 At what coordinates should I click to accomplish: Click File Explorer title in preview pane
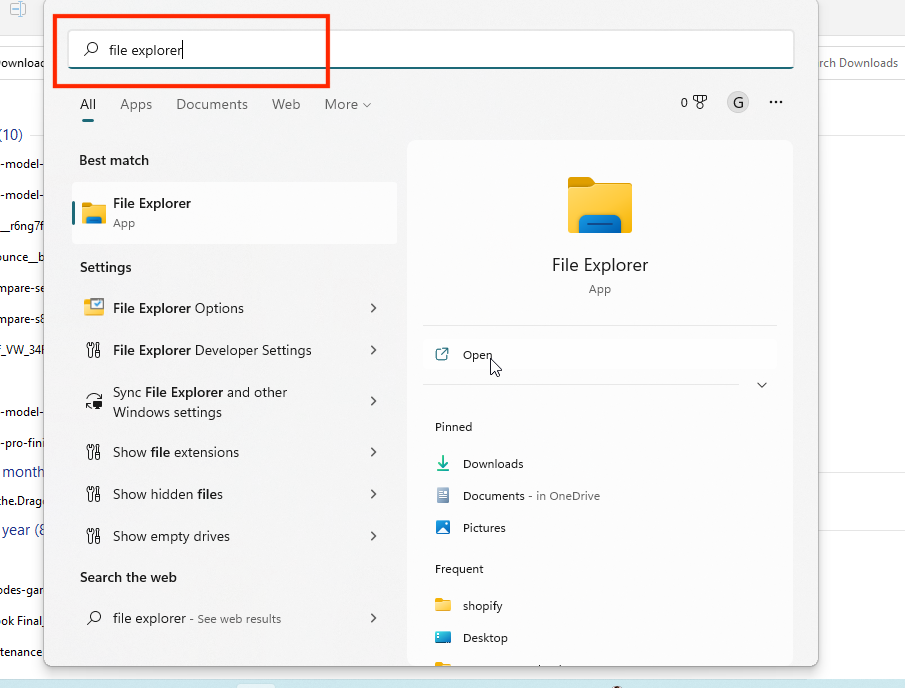click(x=600, y=265)
